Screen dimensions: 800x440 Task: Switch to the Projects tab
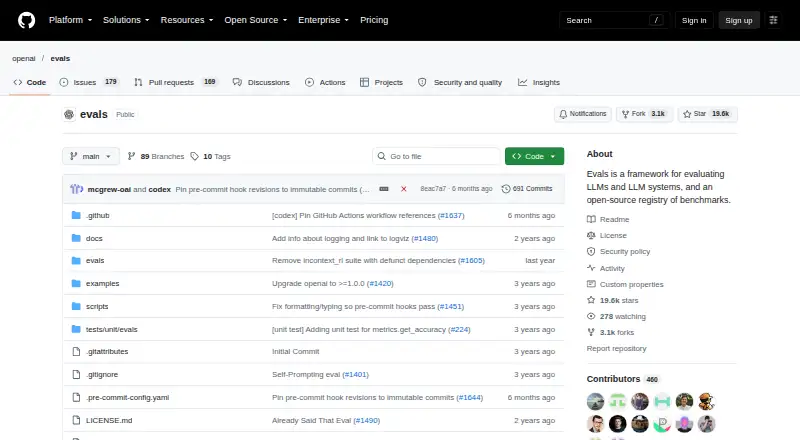coord(381,82)
